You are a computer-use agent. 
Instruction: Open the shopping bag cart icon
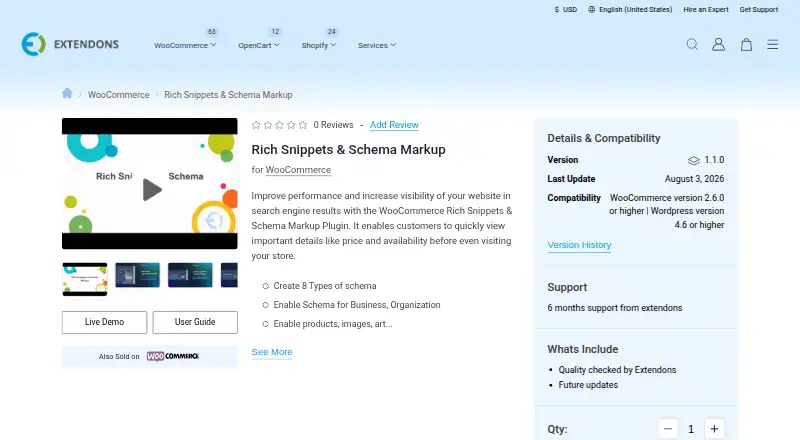pos(746,44)
